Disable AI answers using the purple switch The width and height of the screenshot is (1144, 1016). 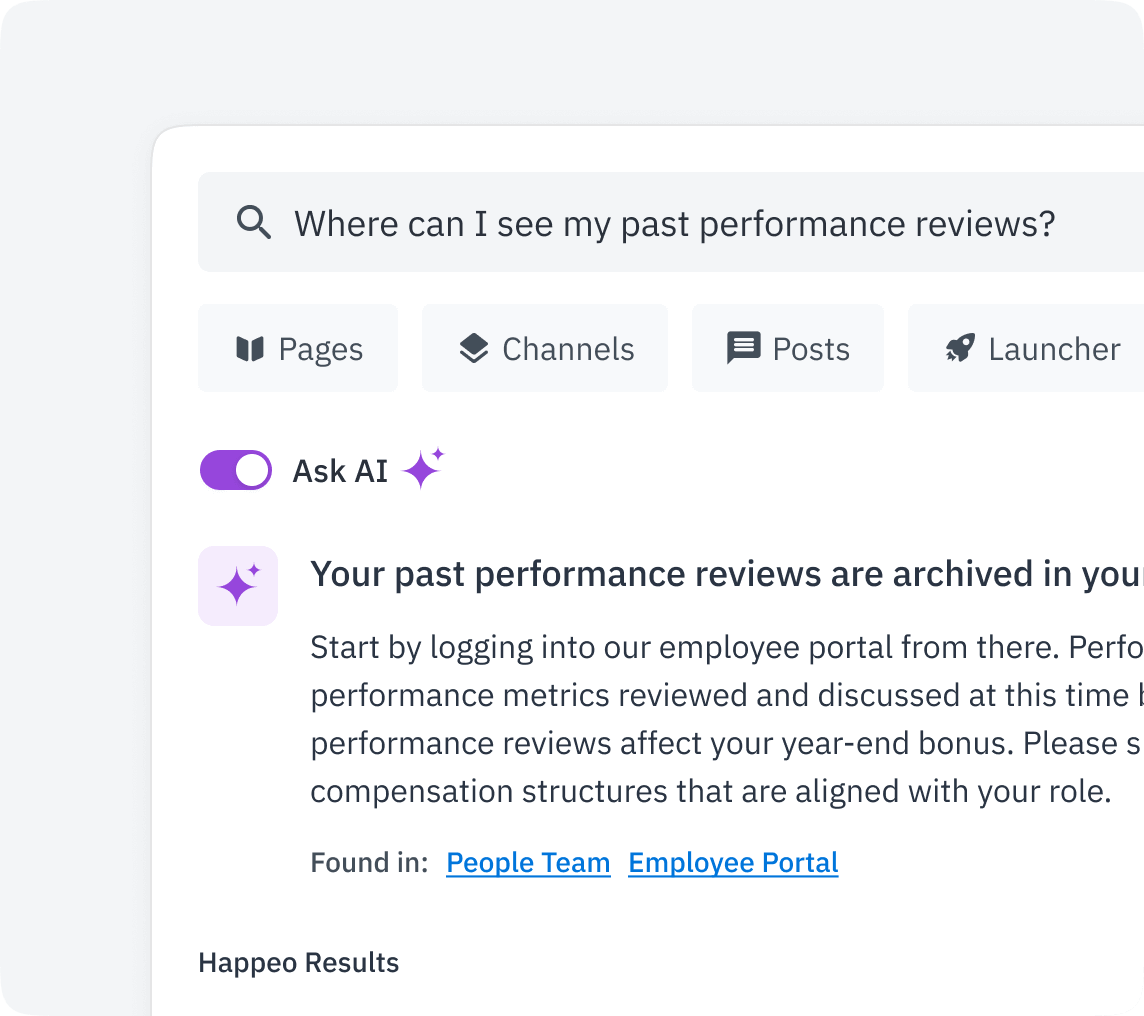(235, 469)
